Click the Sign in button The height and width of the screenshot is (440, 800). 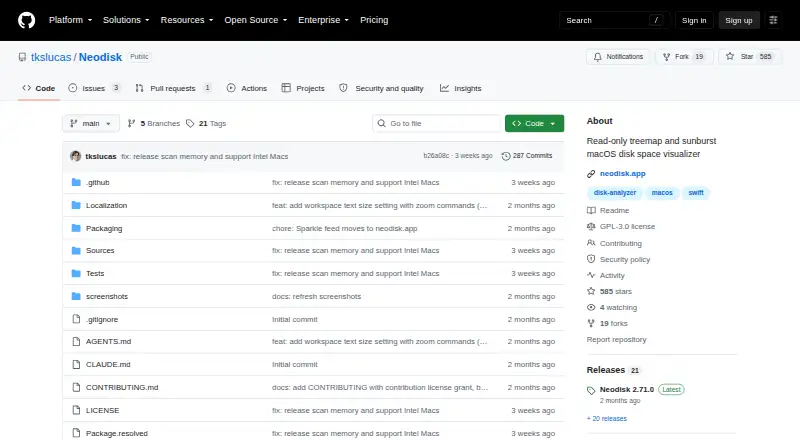[x=694, y=20]
